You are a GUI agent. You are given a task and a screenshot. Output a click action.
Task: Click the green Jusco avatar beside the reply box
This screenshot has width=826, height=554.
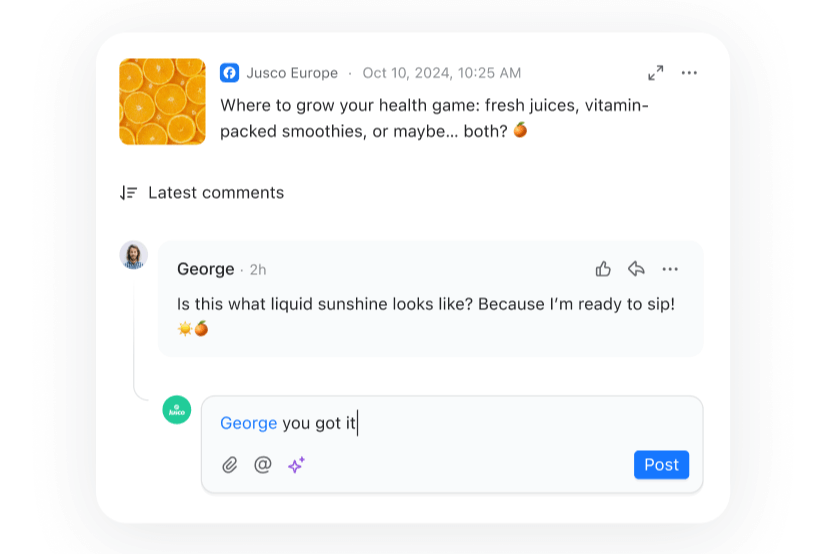coord(176,410)
